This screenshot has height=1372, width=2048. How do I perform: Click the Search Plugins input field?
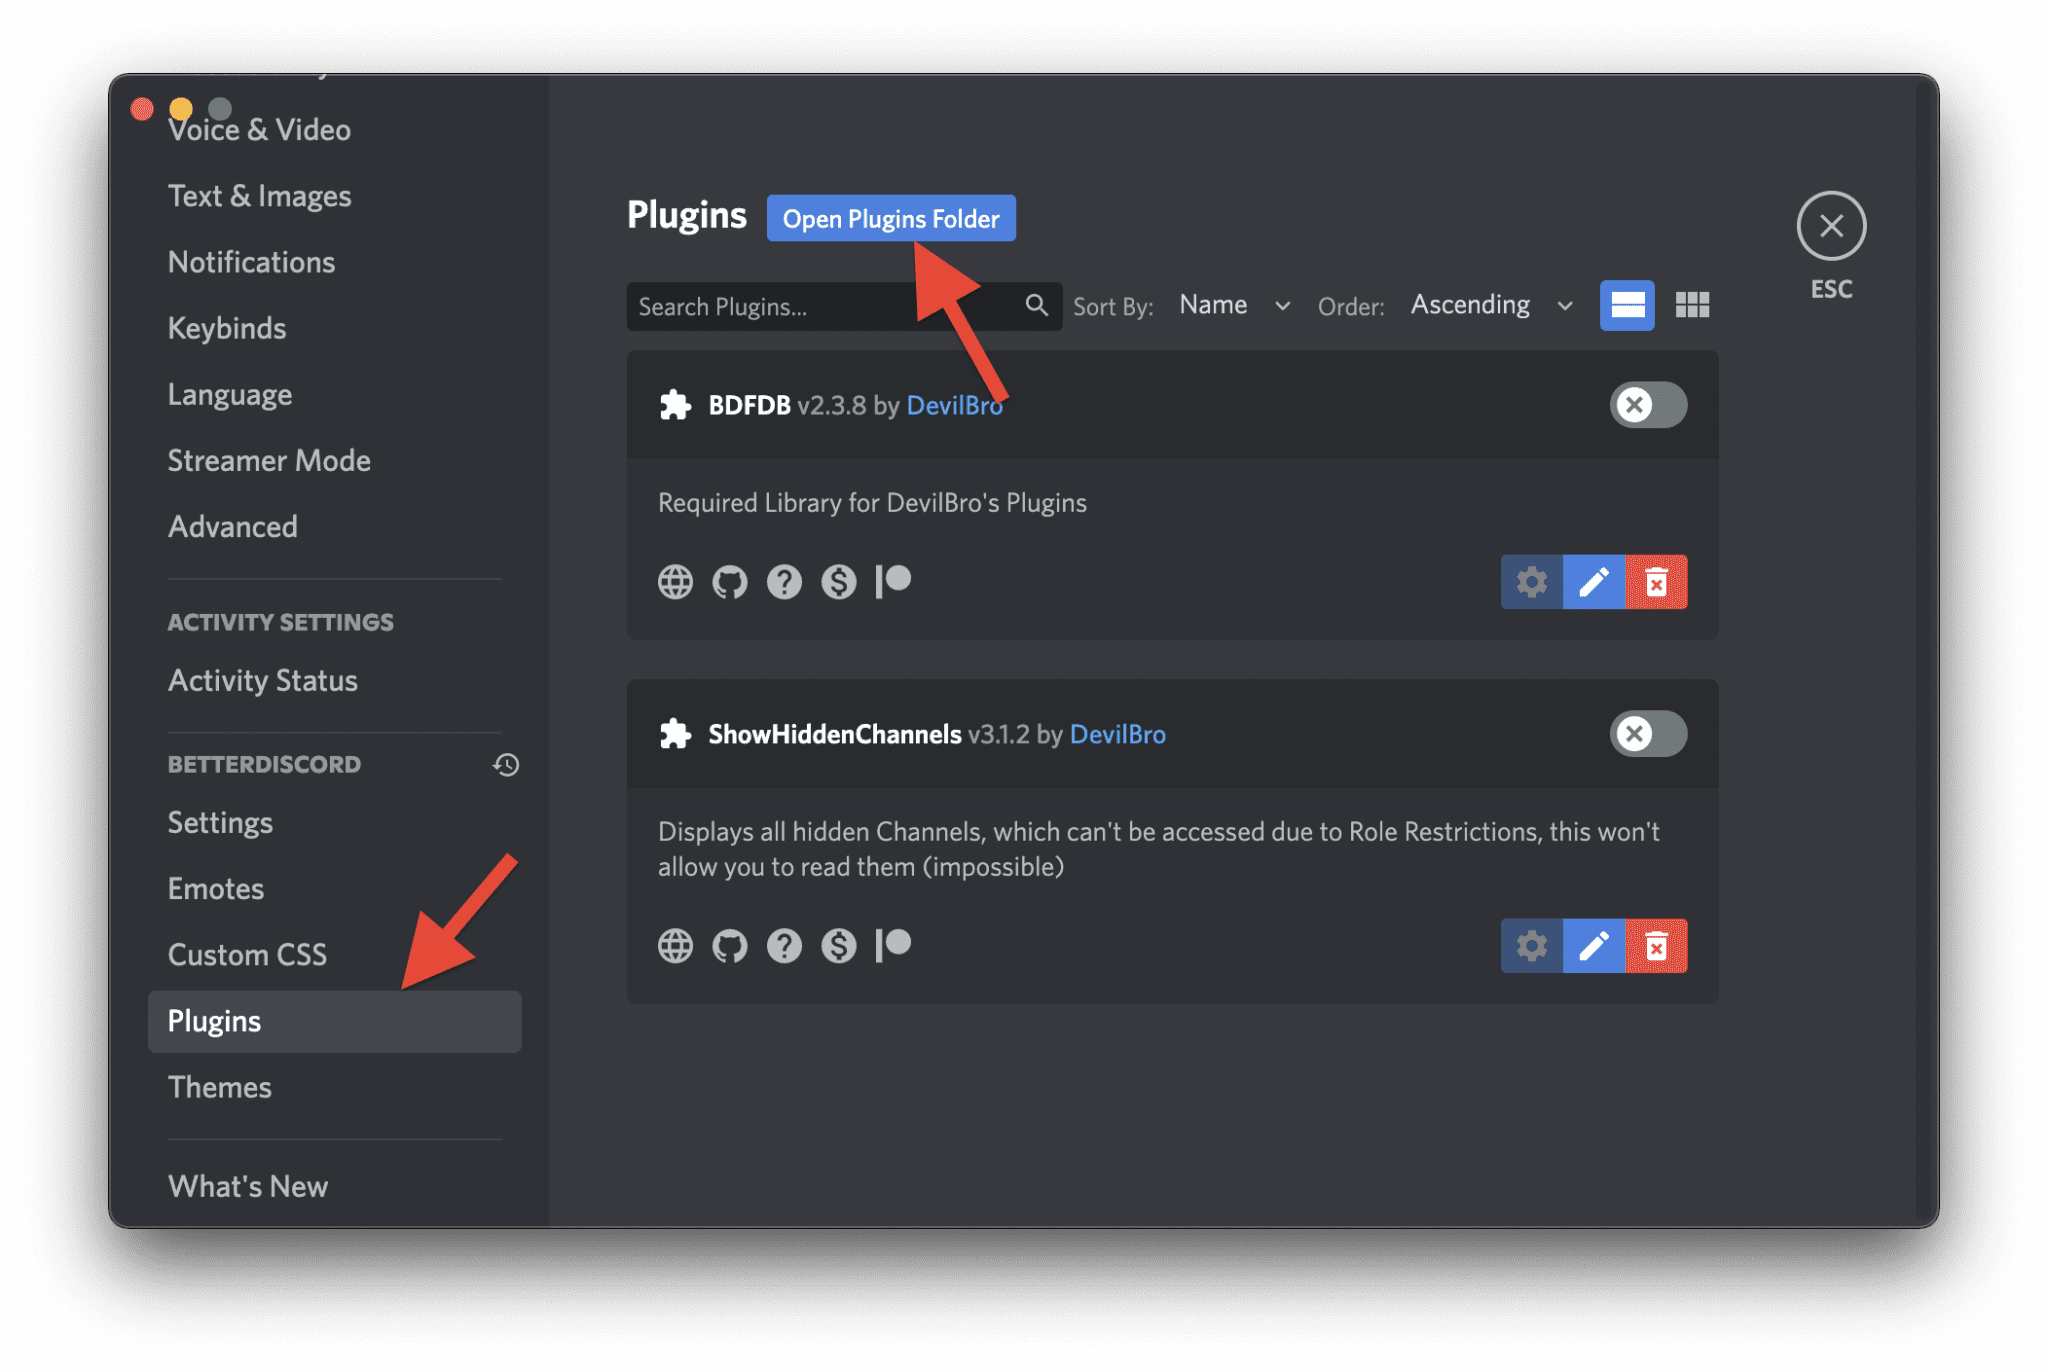(x=820, y=307)
